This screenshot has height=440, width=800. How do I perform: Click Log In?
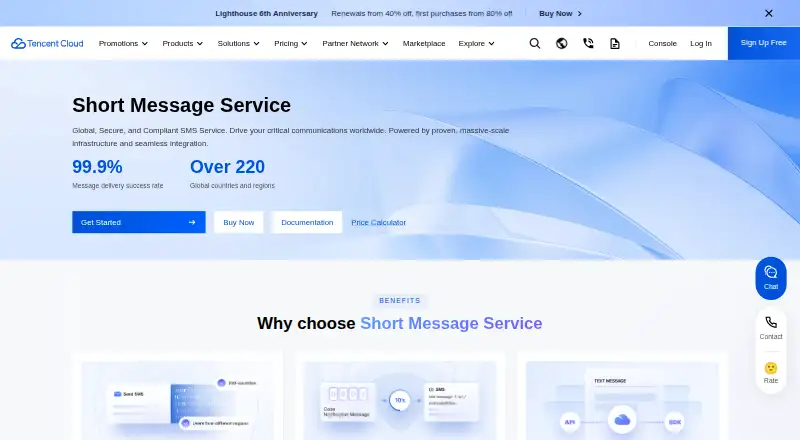click(701, 43)
